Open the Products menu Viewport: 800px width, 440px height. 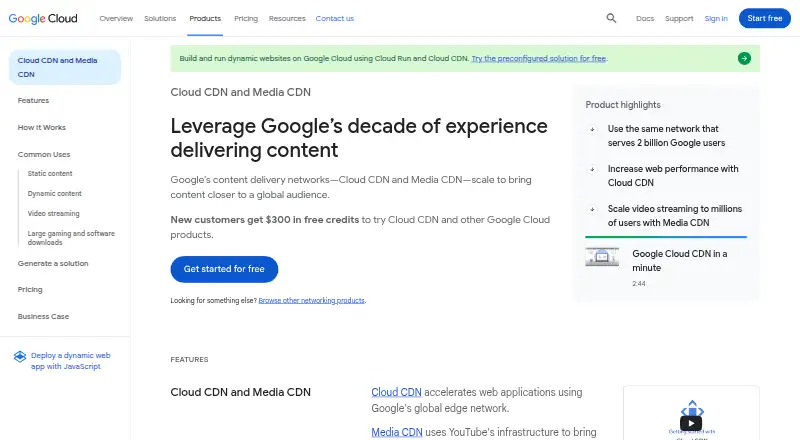[205, 18]
